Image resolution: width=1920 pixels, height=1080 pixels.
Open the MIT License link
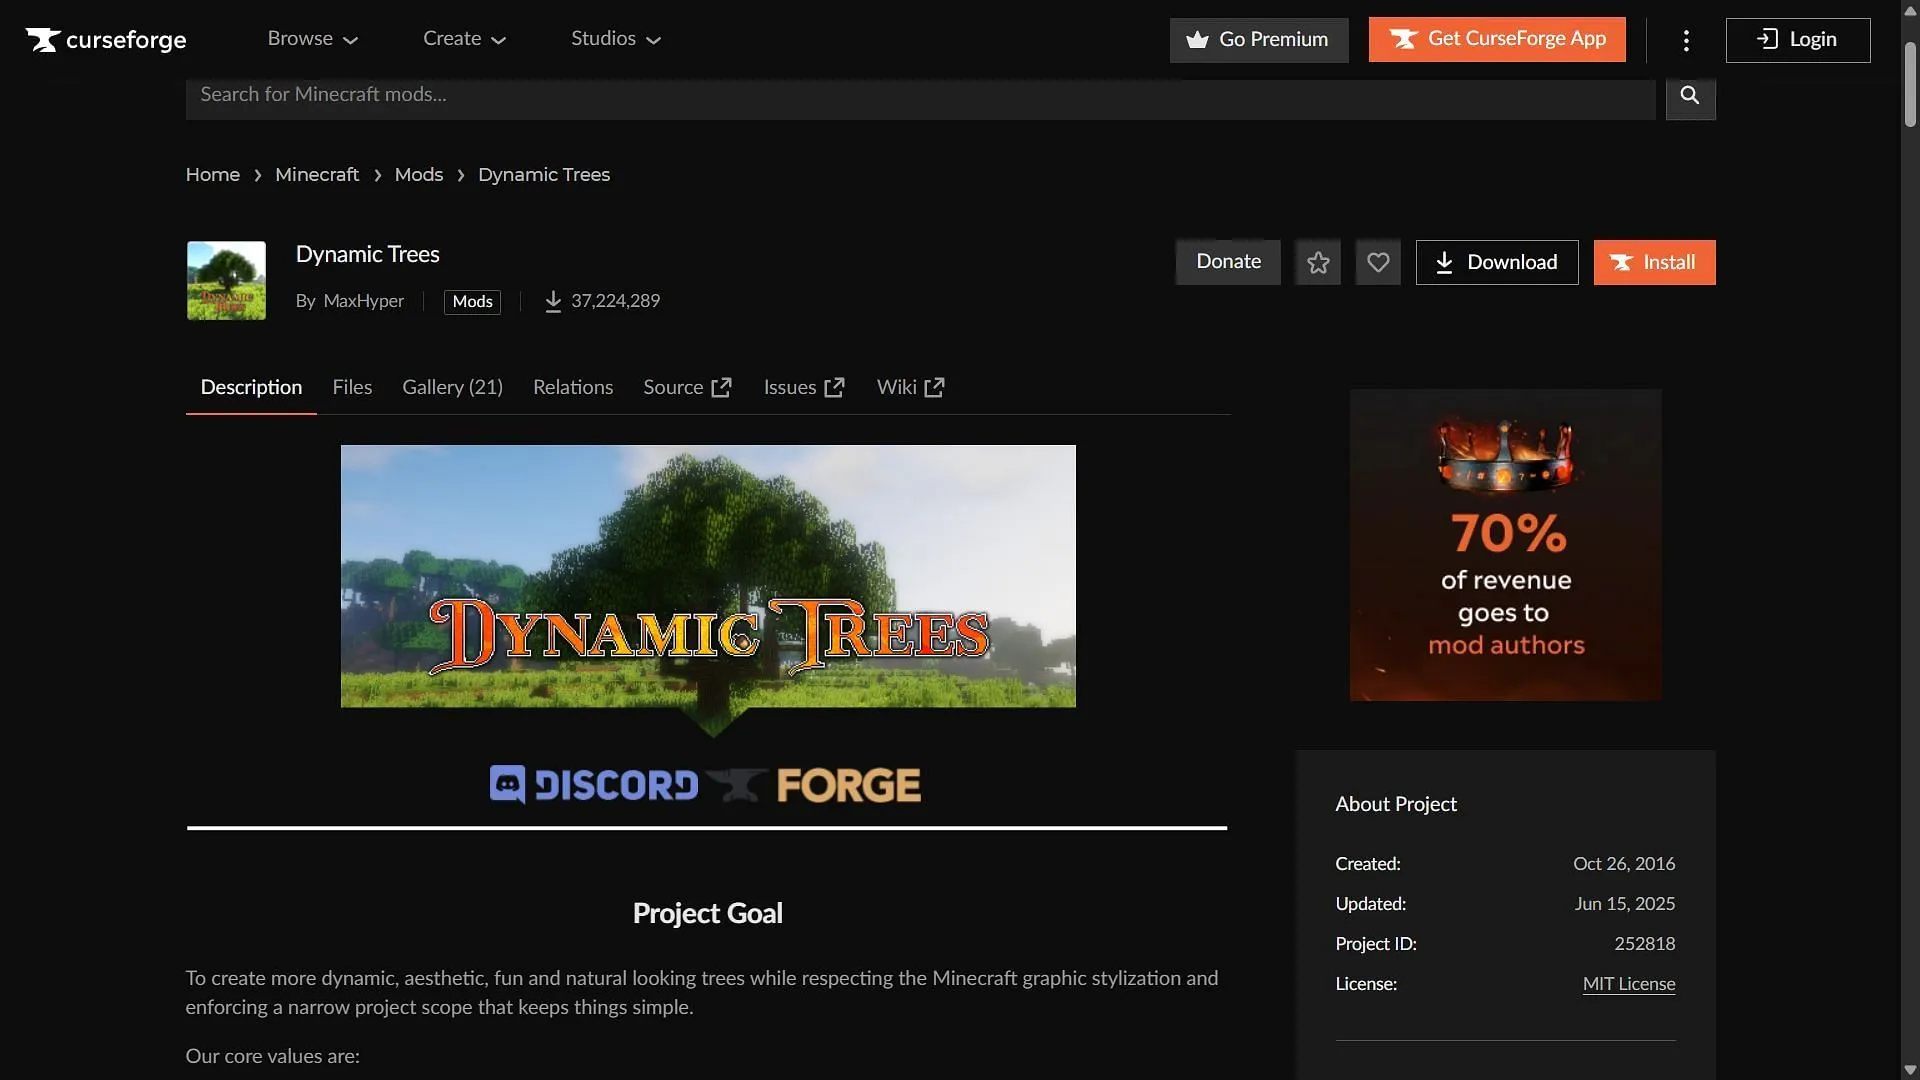tap(1629, 984)
